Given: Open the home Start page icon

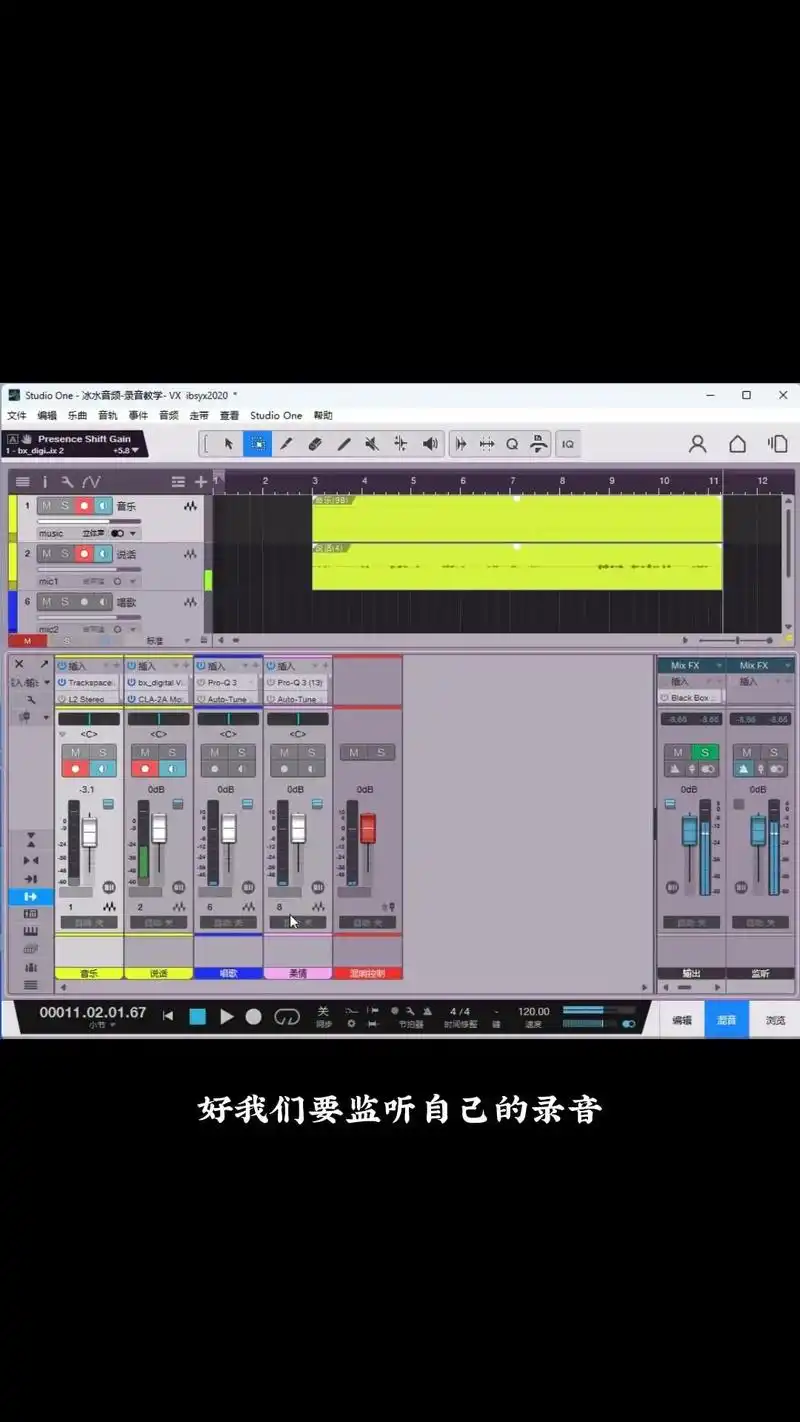Looking at the screenshot, I should click(x=737, y=444).
